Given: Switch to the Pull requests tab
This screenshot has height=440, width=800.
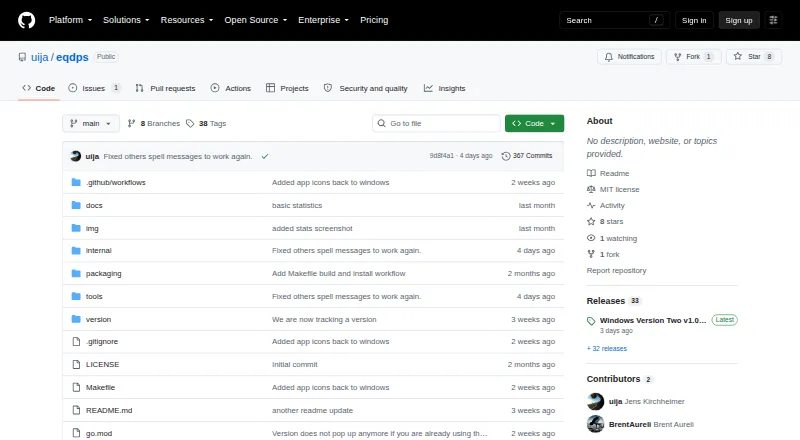Looking at the screenshot, I should [165, 88].
